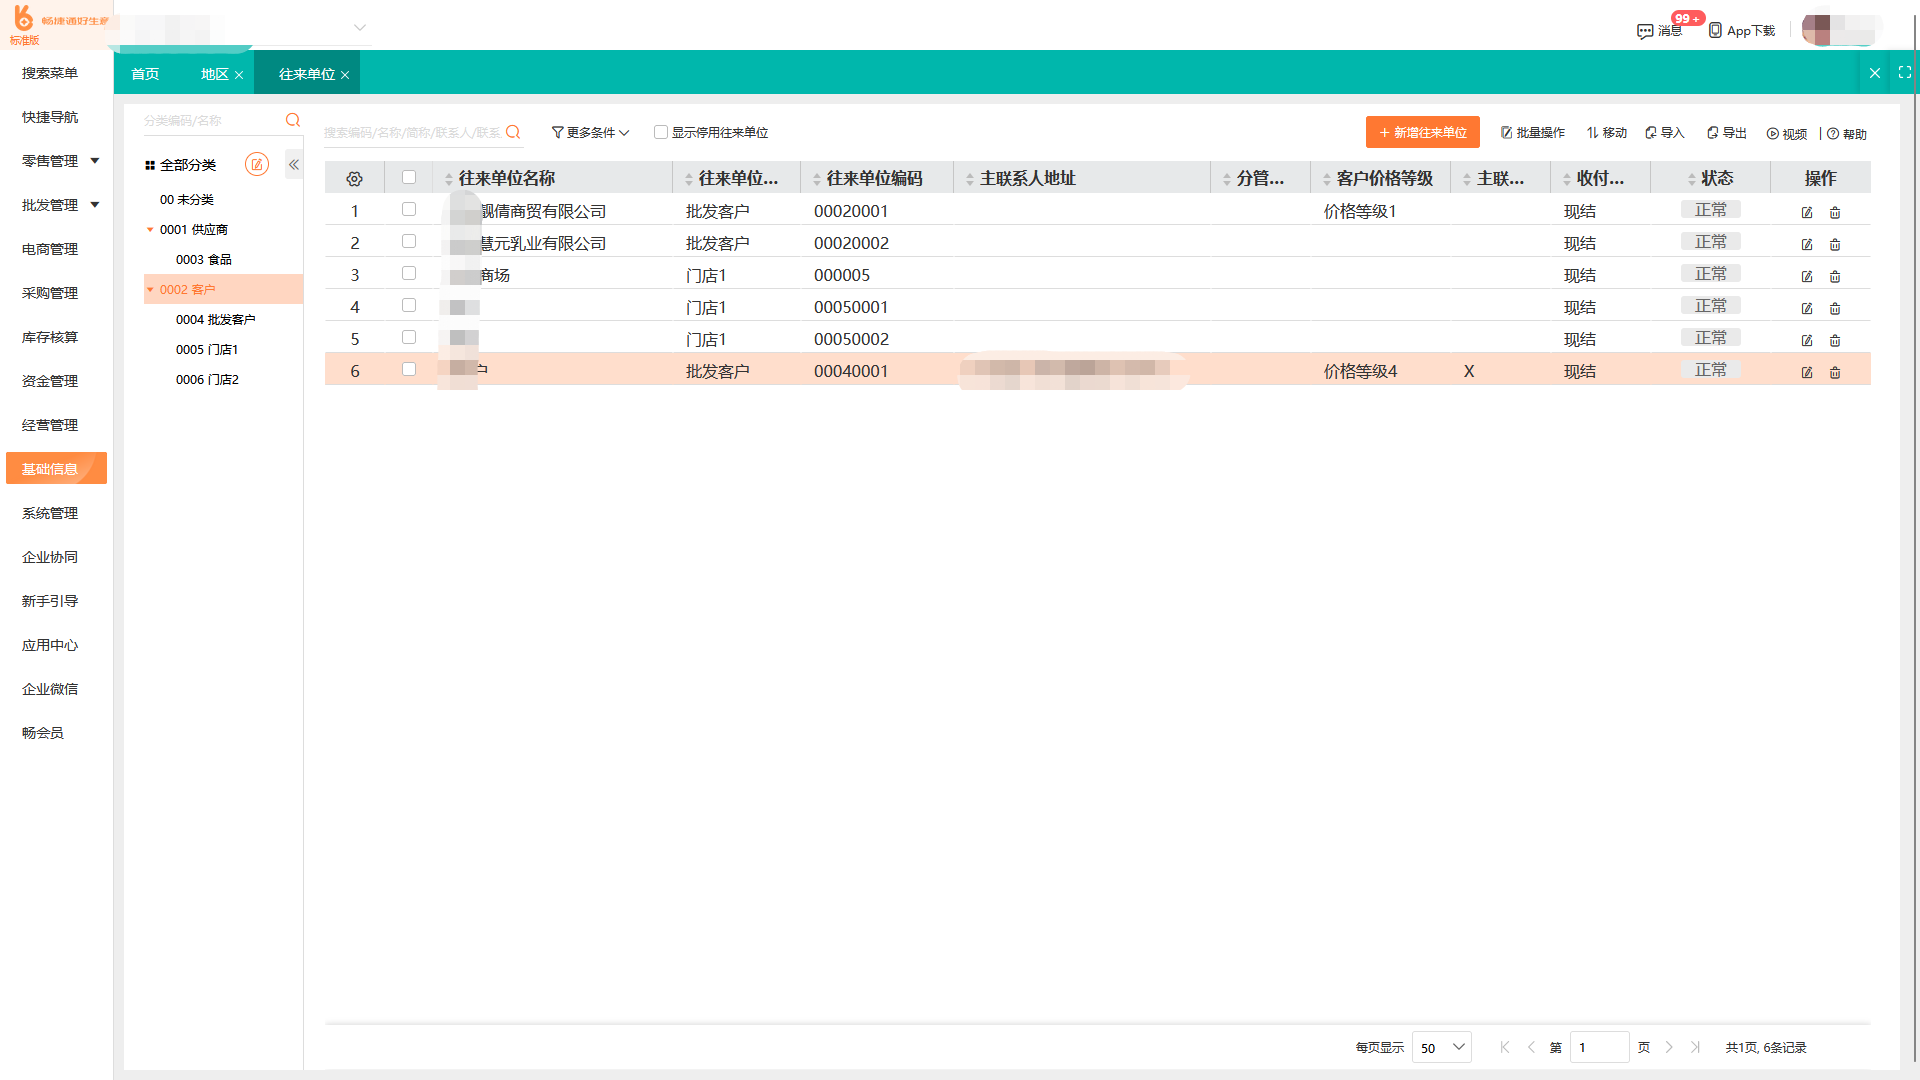Click the 导入 import icon
Viewport: 1920px width, 1080px height.
pyautogui.click(x=1668, y=131)
